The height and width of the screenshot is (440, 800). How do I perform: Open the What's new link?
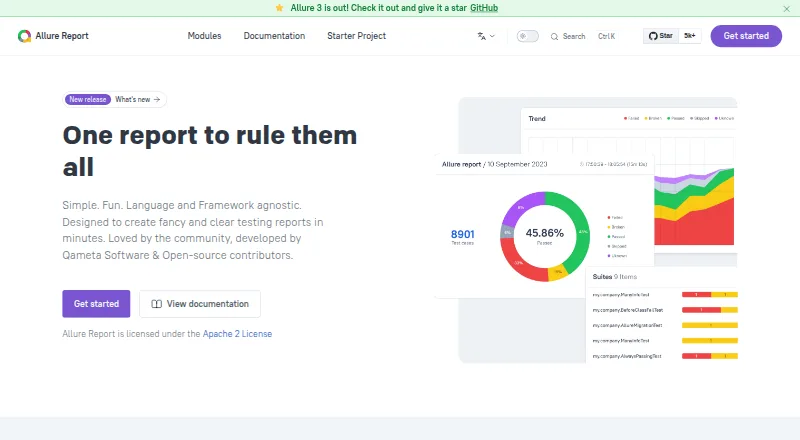click(133, 100)
